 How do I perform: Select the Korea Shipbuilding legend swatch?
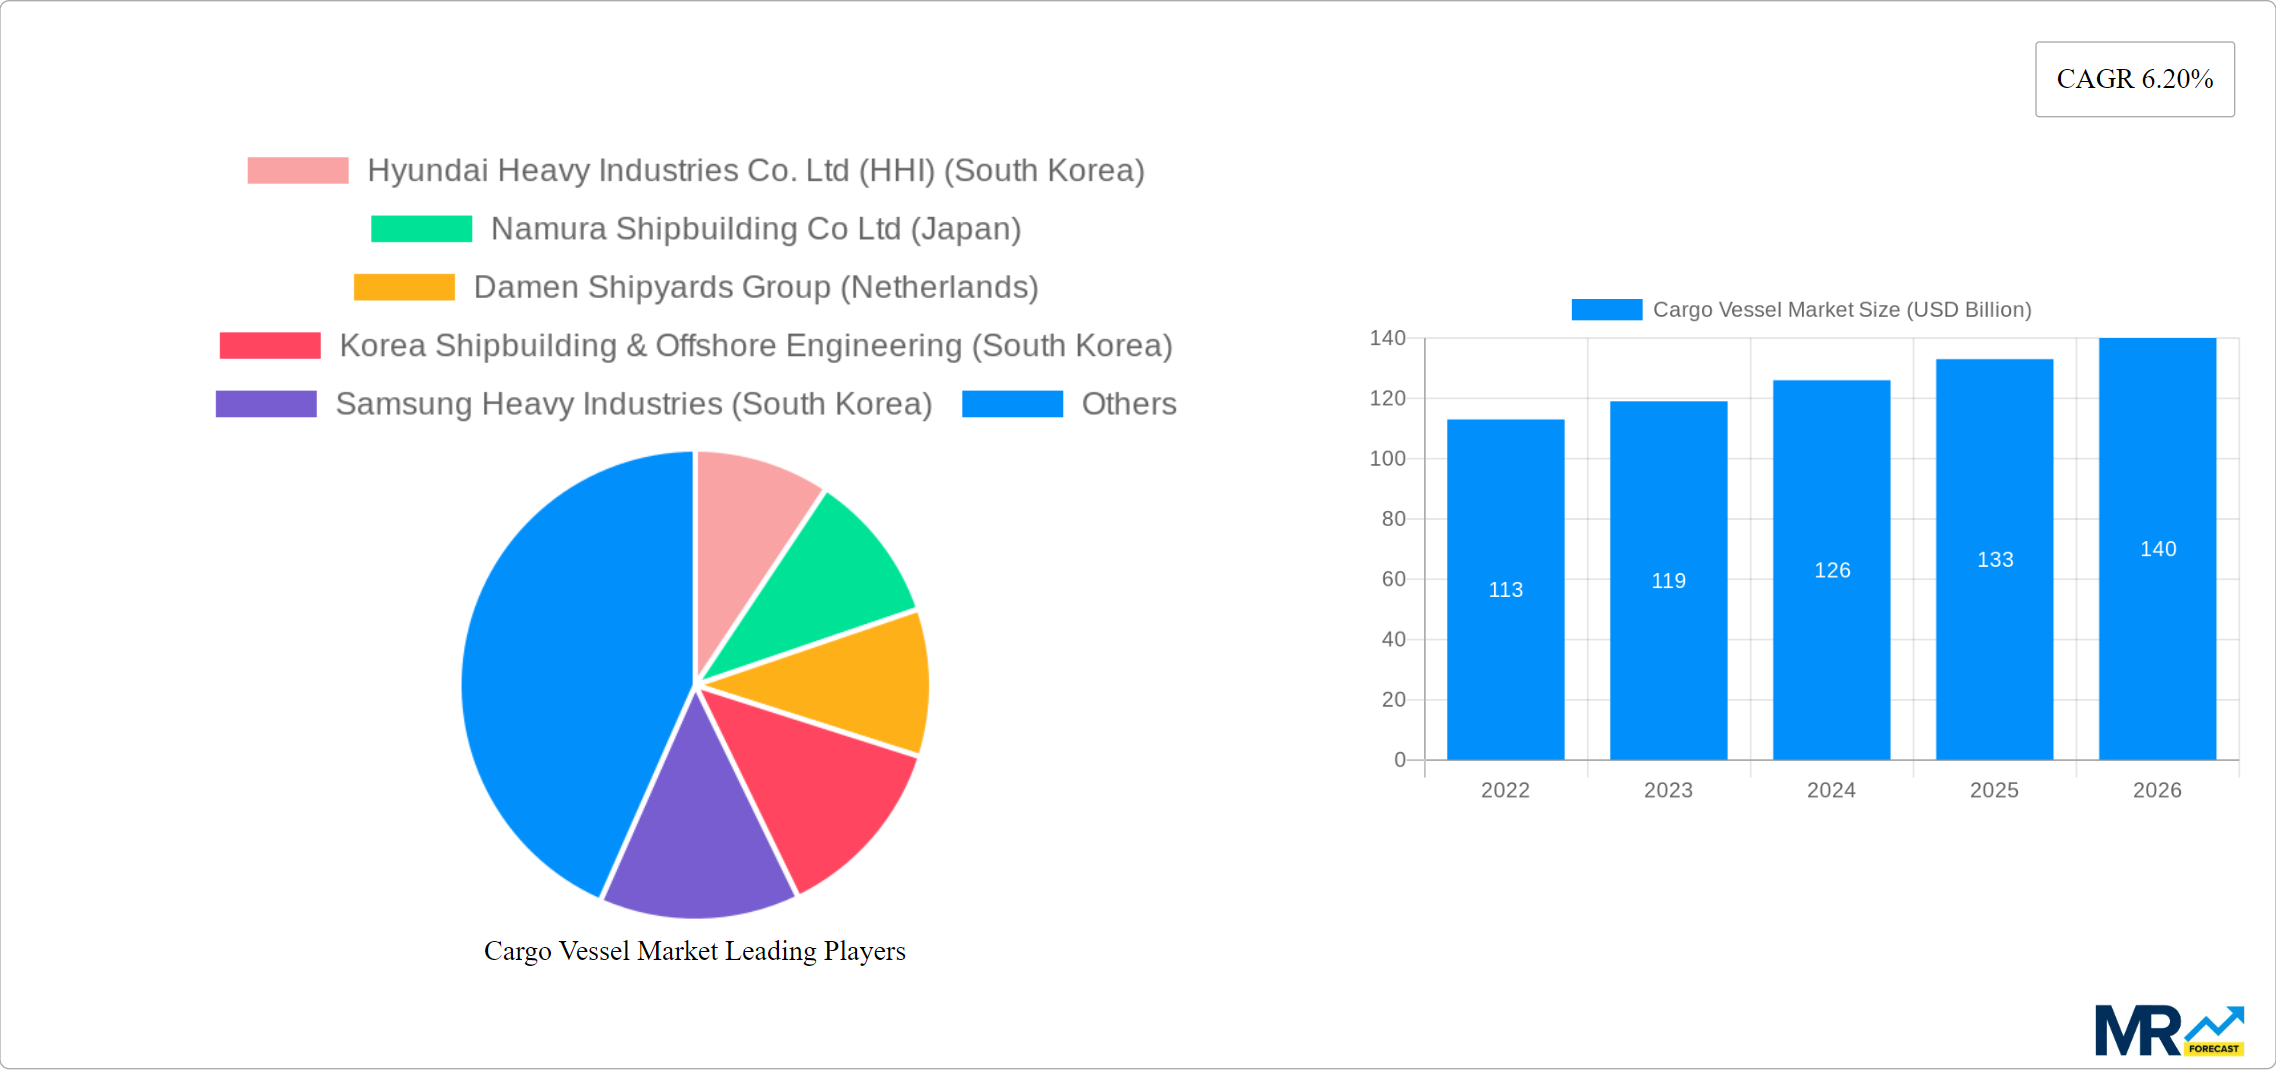pyautogui.click(x=268, y=345)
